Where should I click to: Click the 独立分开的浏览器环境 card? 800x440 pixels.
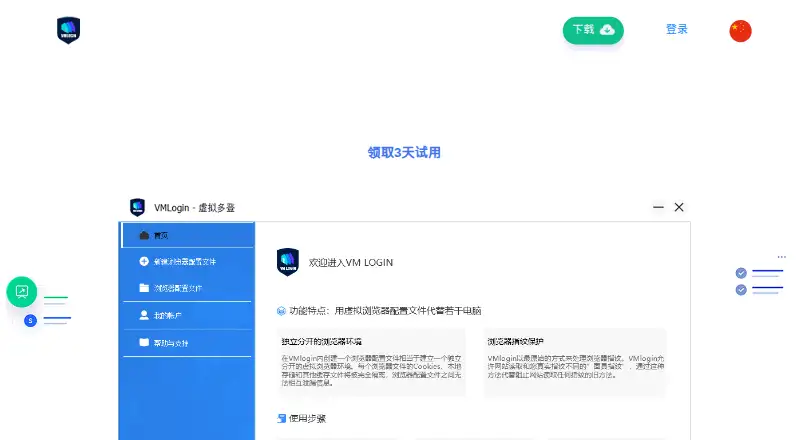click(371, 362)
